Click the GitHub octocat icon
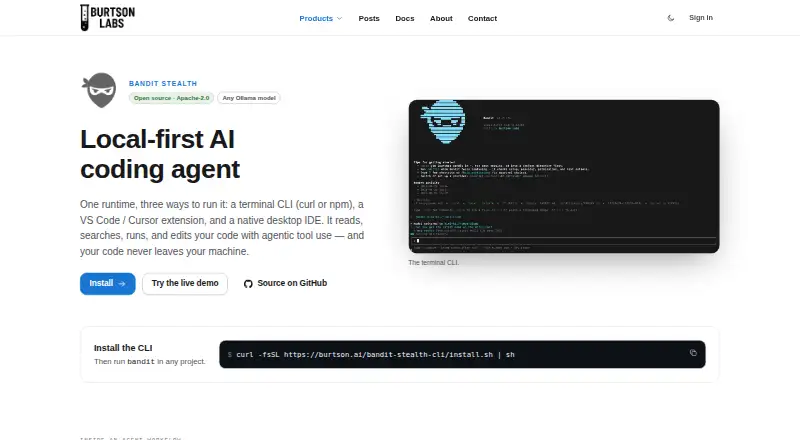 click(x=248, y=284)
